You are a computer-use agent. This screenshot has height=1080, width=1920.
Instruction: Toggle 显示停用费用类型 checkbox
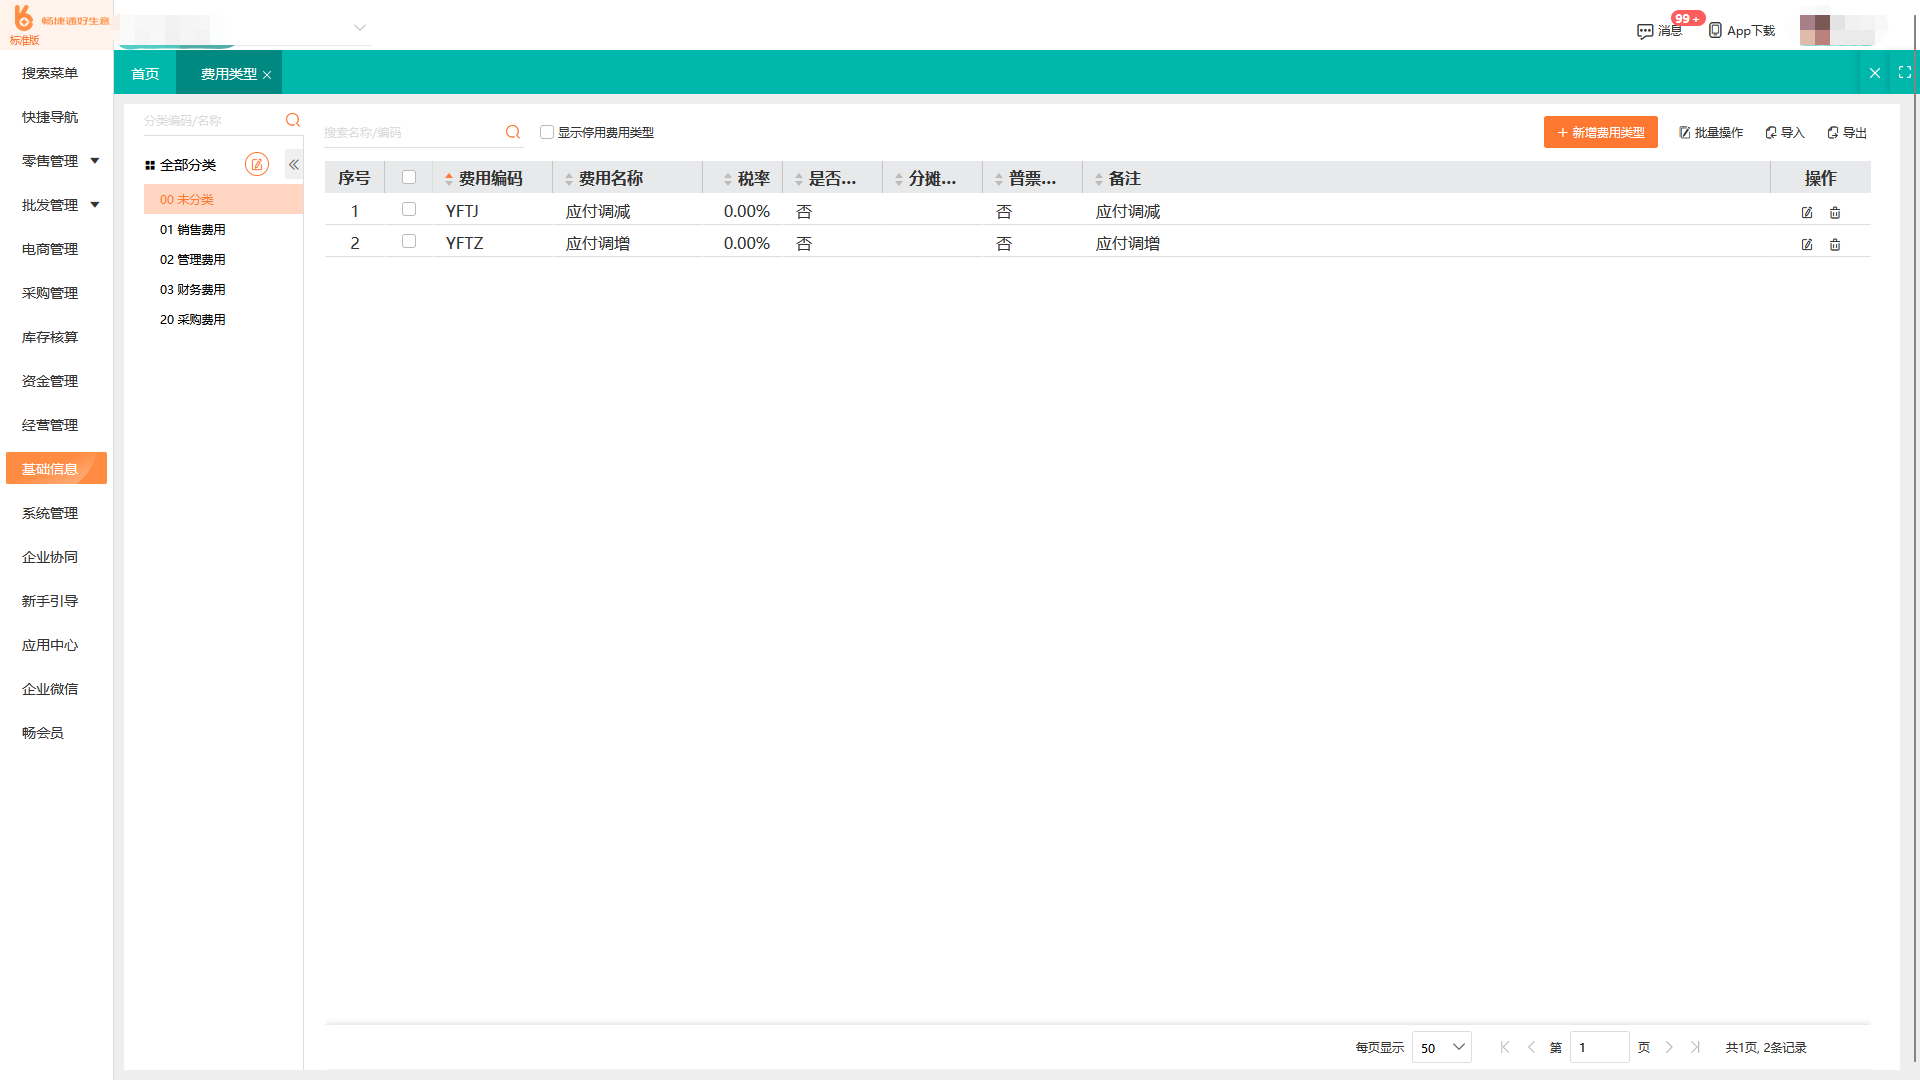click(x=547, y=132)
